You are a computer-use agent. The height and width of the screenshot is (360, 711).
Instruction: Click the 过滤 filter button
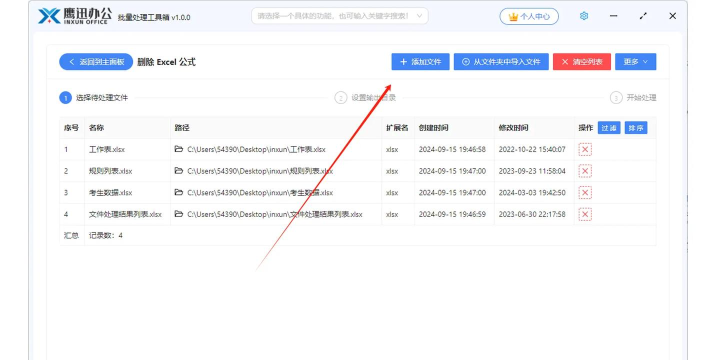pyautogui.click(x=609, y=128)
